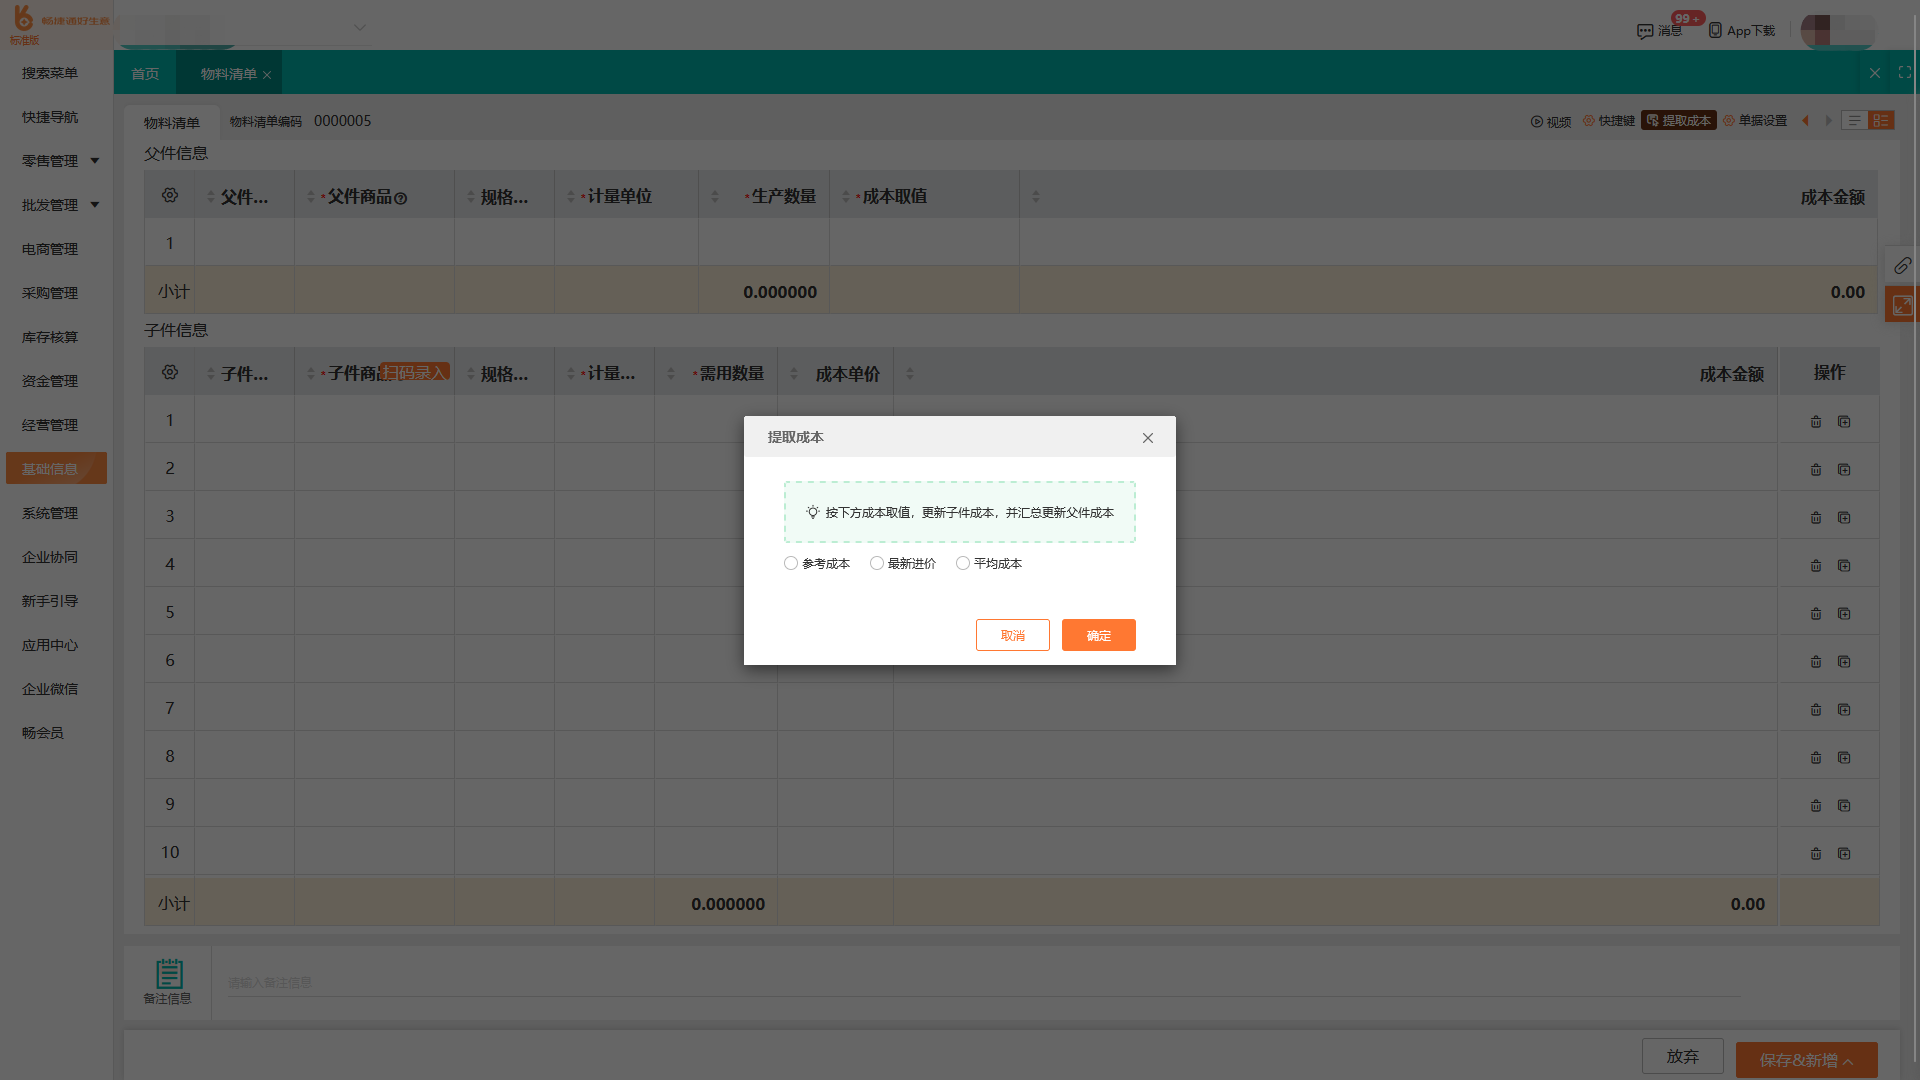The image size is (1920, 1080).
Task: Click the copy icon on row 2 child
Action: [1844, 468]
